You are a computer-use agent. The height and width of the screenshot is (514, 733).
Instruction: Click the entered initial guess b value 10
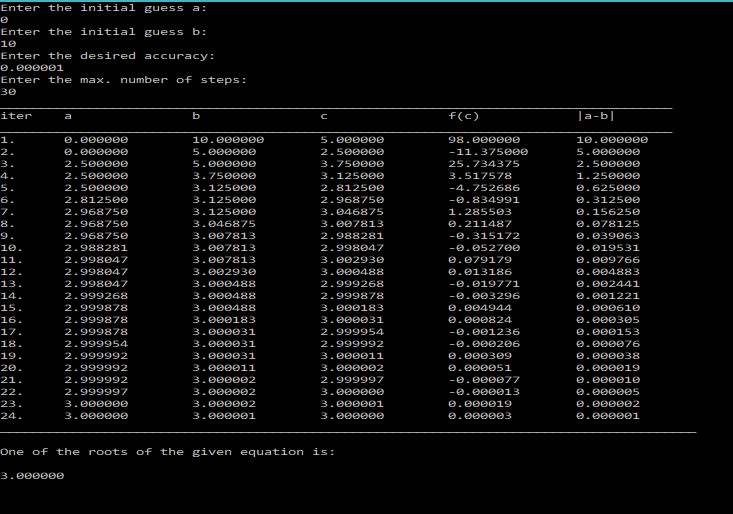tap(8, 44)
